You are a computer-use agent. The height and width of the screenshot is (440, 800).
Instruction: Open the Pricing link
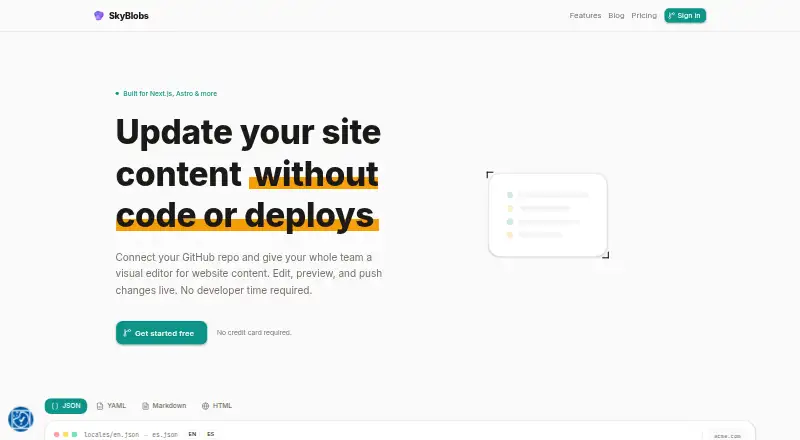point(644,16)
